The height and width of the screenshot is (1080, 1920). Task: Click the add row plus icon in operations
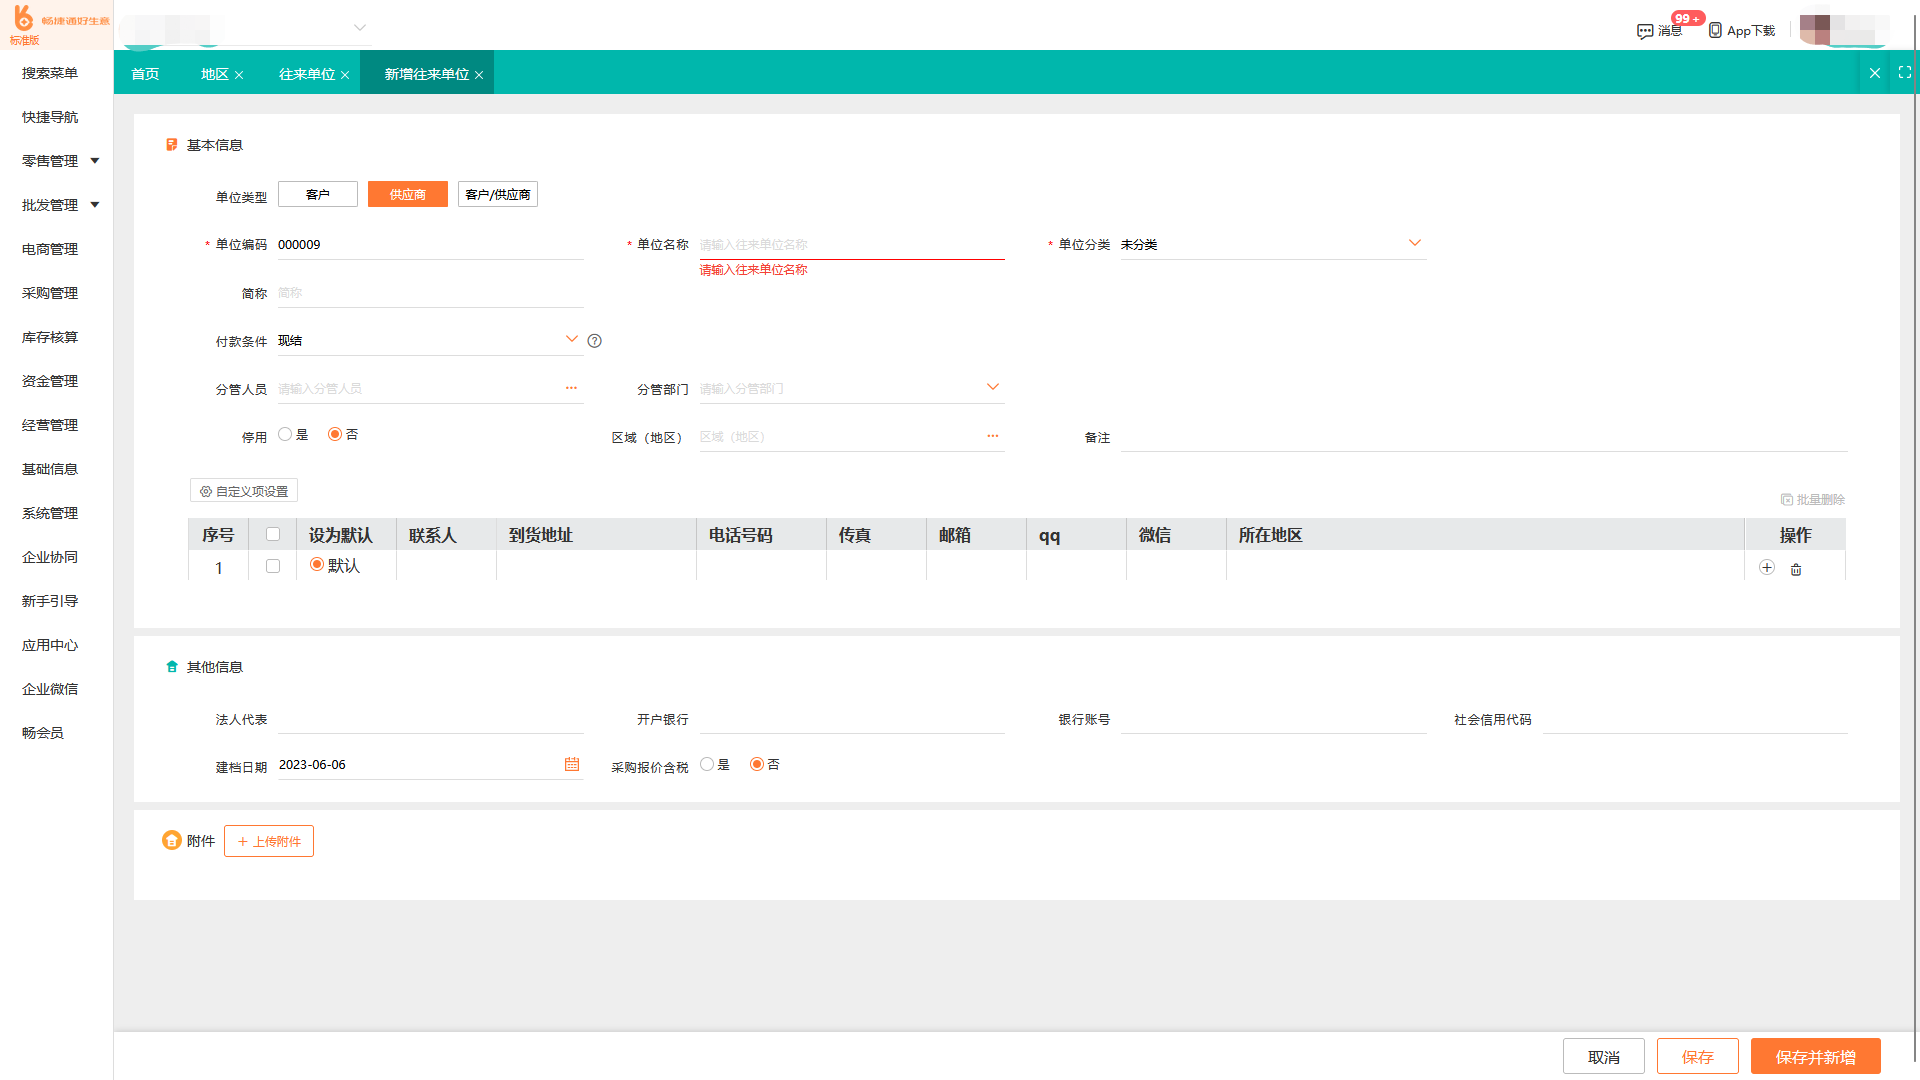click(x=1767, y=567)
